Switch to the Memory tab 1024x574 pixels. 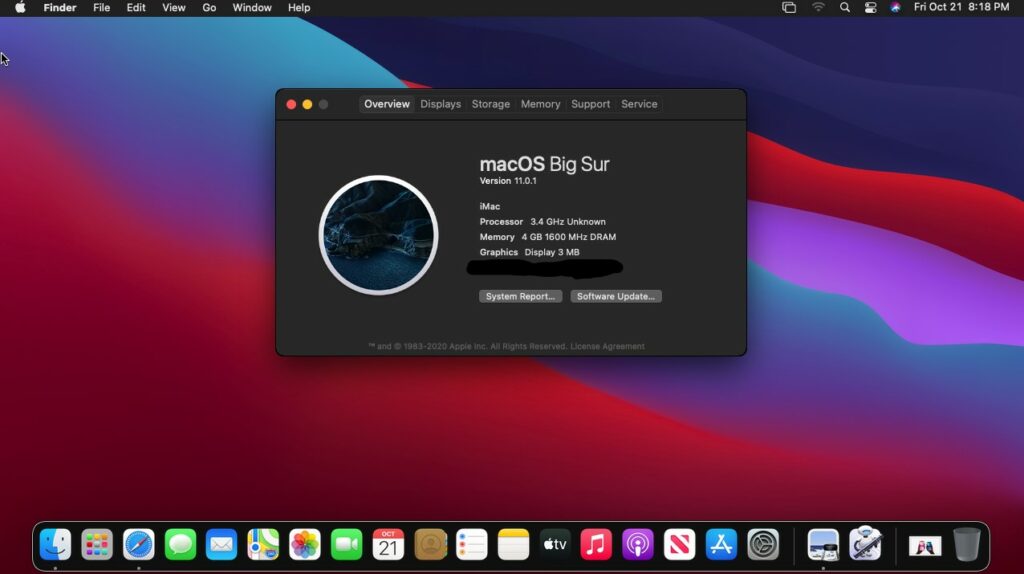(x=540, y=104)
